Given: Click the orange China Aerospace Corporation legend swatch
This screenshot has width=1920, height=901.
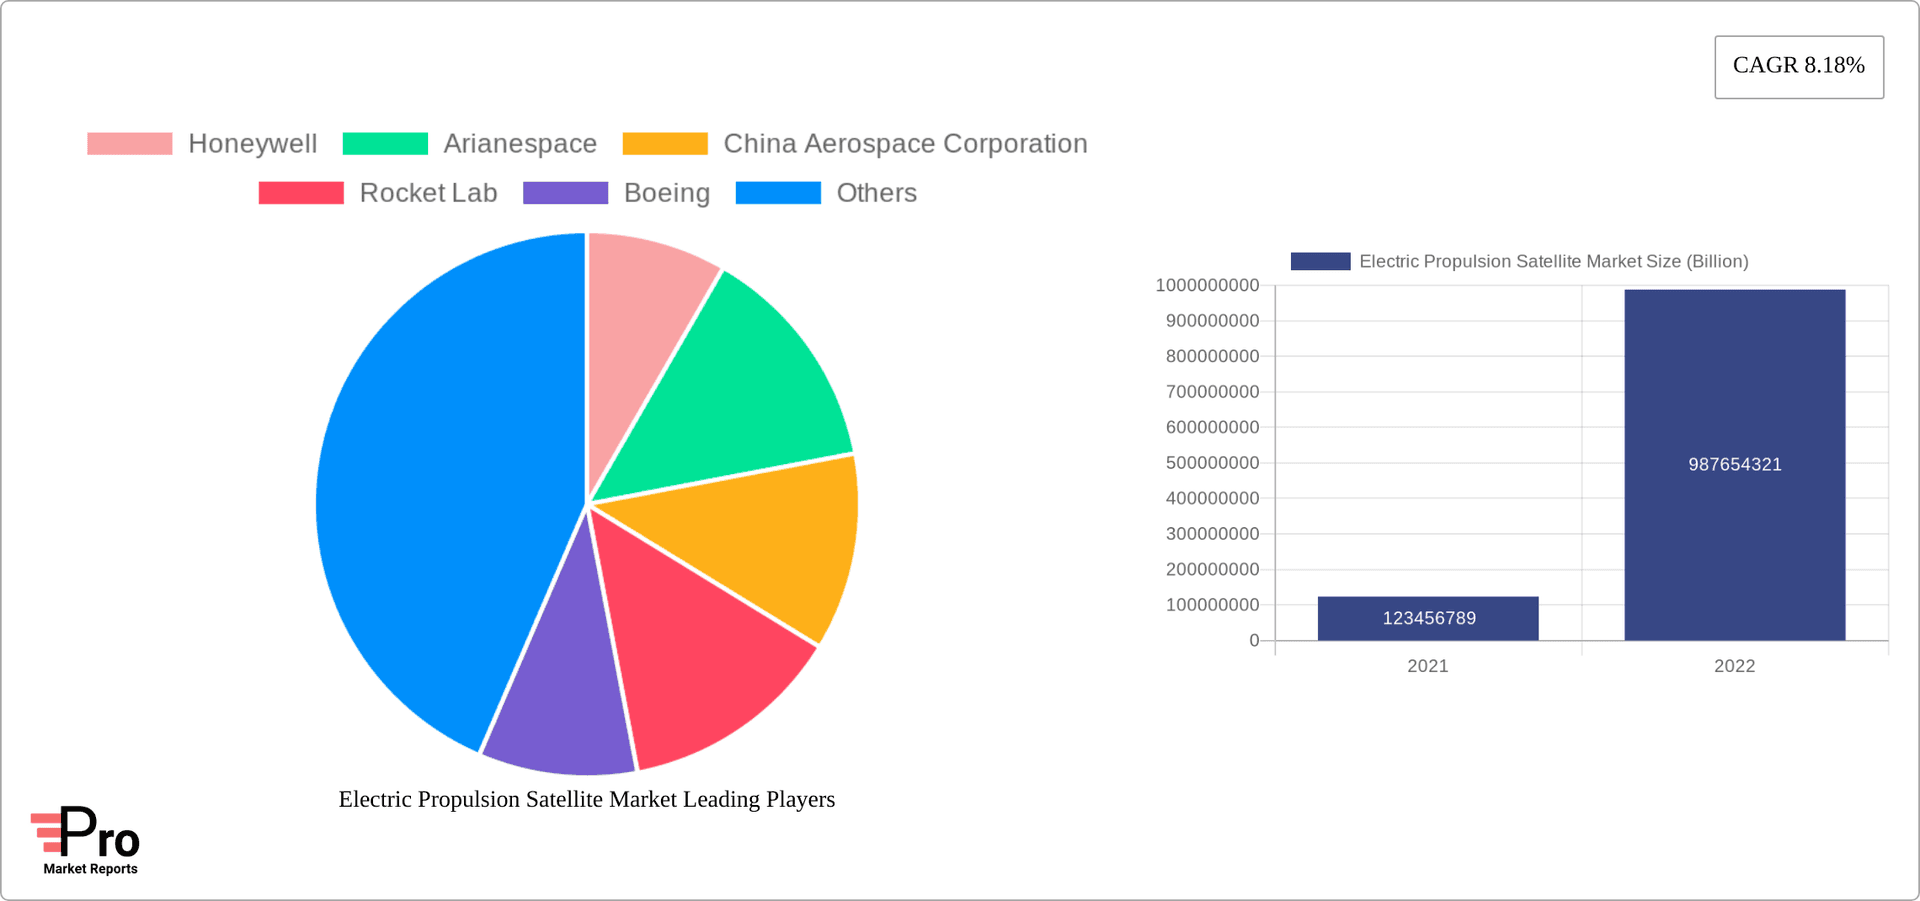Looking at the screenshot, I should tap(665, 143).
